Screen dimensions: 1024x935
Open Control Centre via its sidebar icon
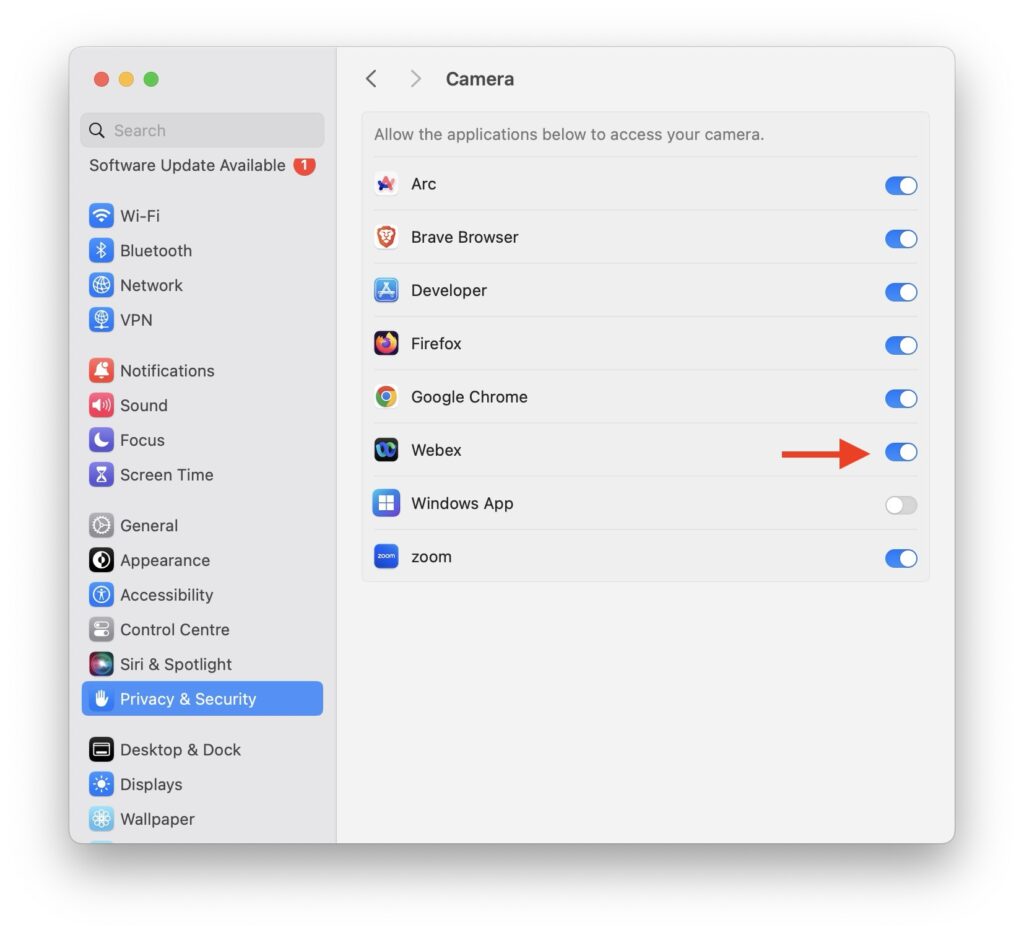(101, 629)
